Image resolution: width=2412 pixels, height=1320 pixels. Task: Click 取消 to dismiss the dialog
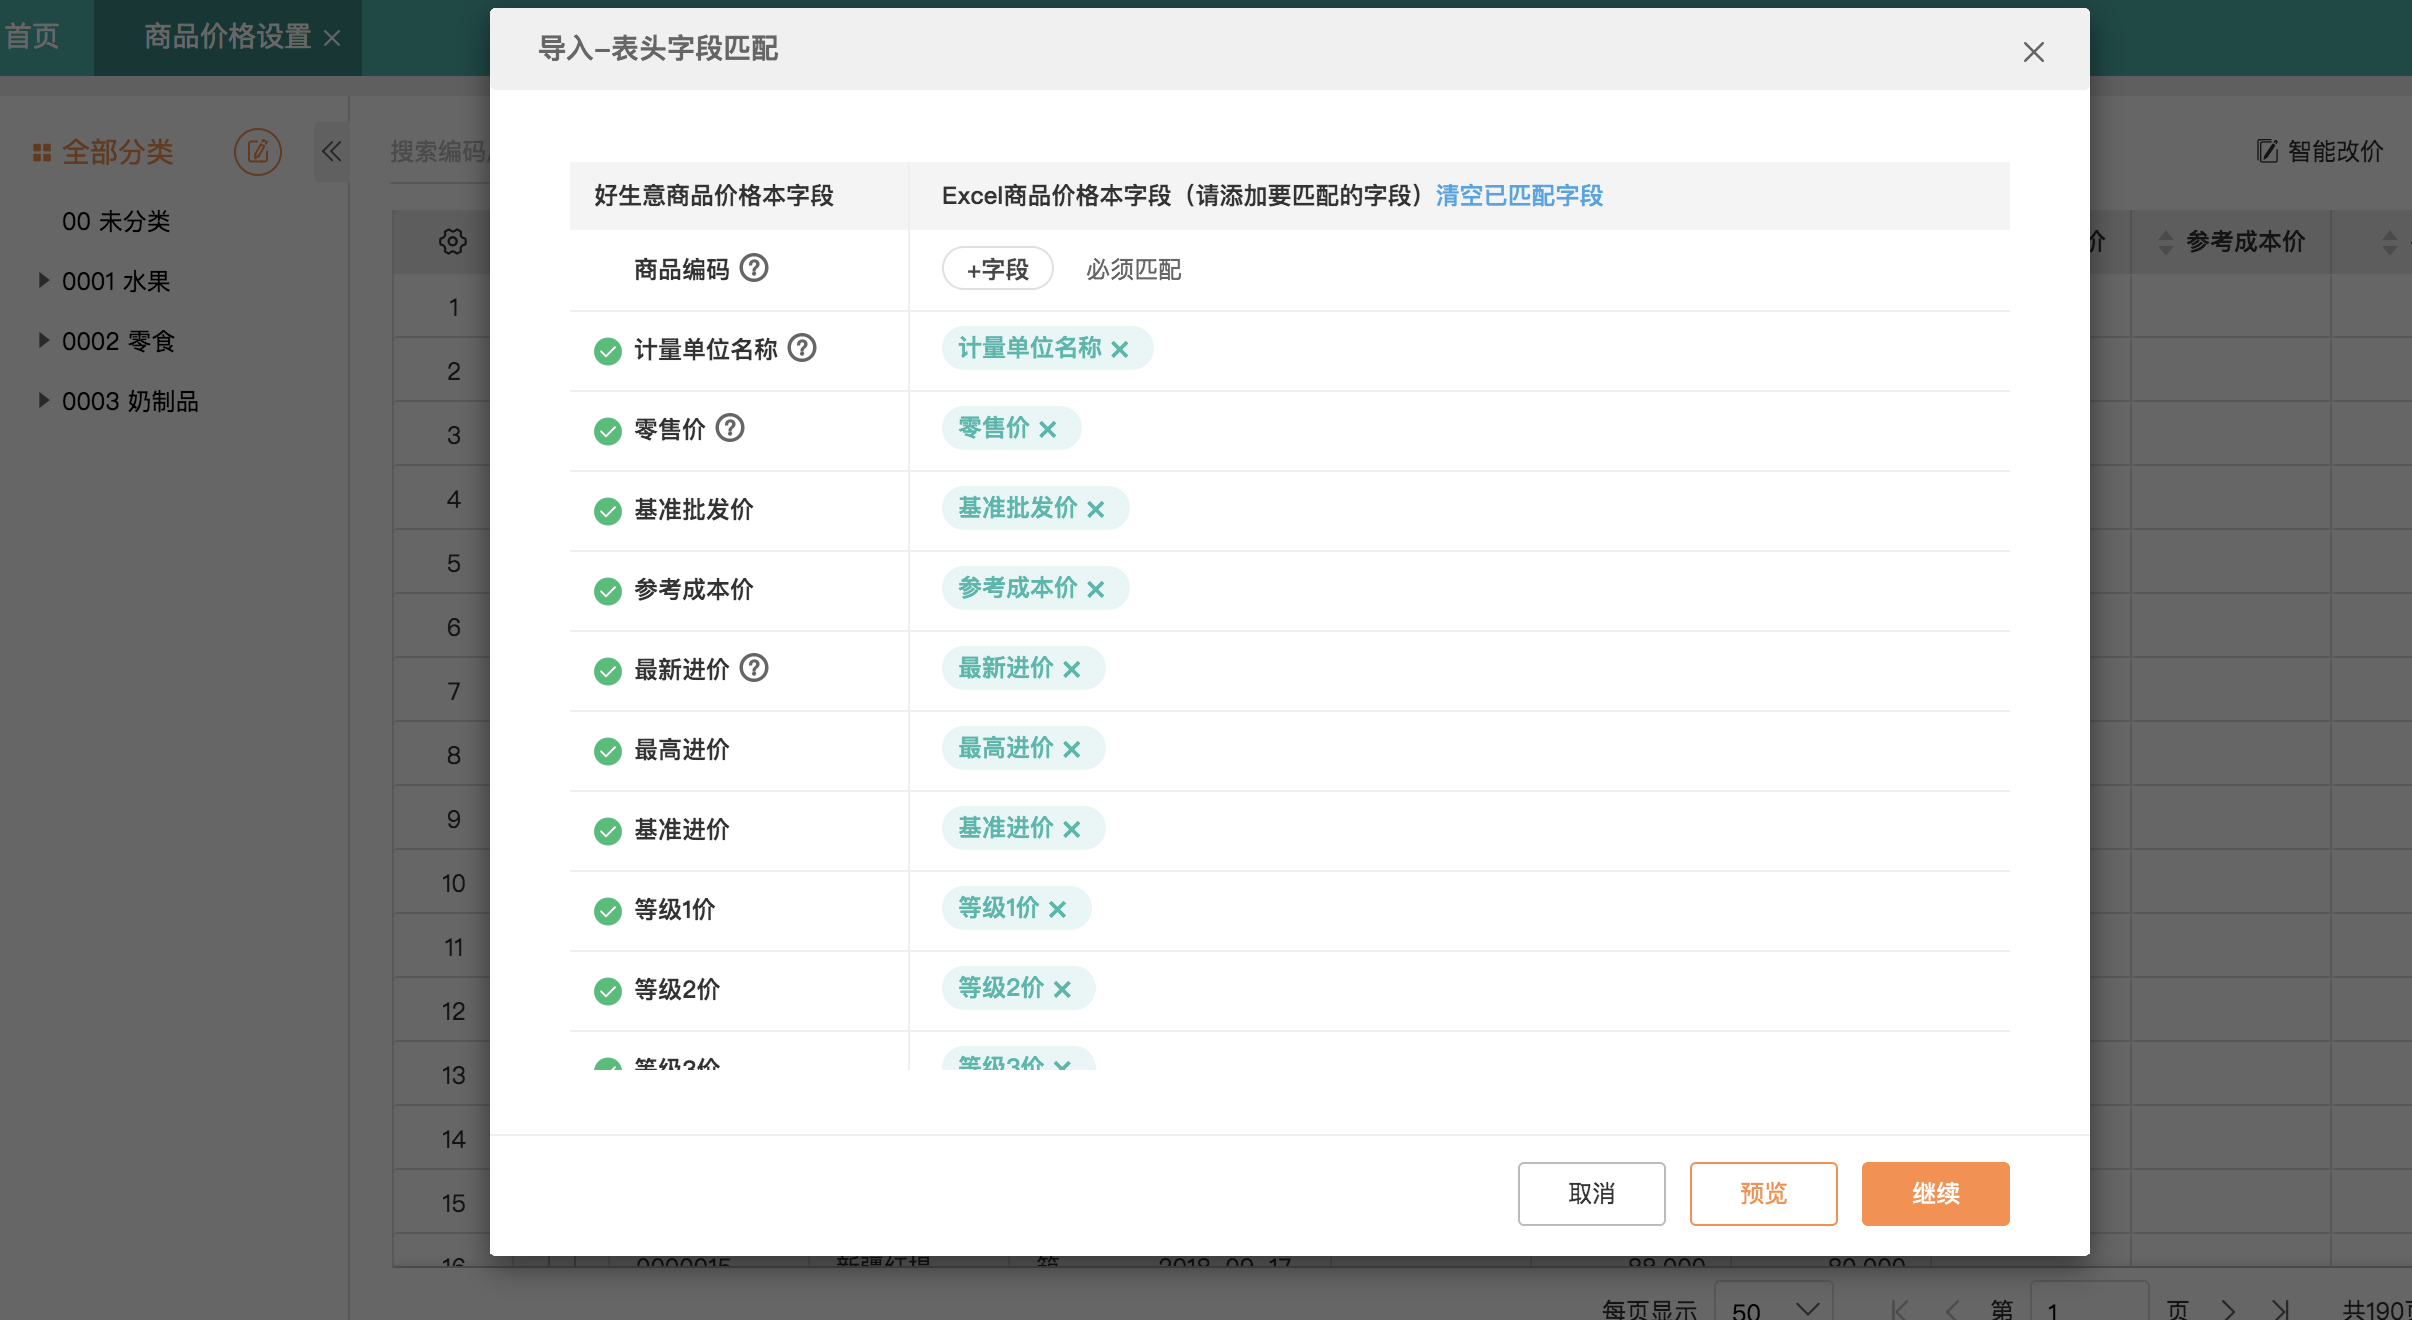point(1591,1193)
